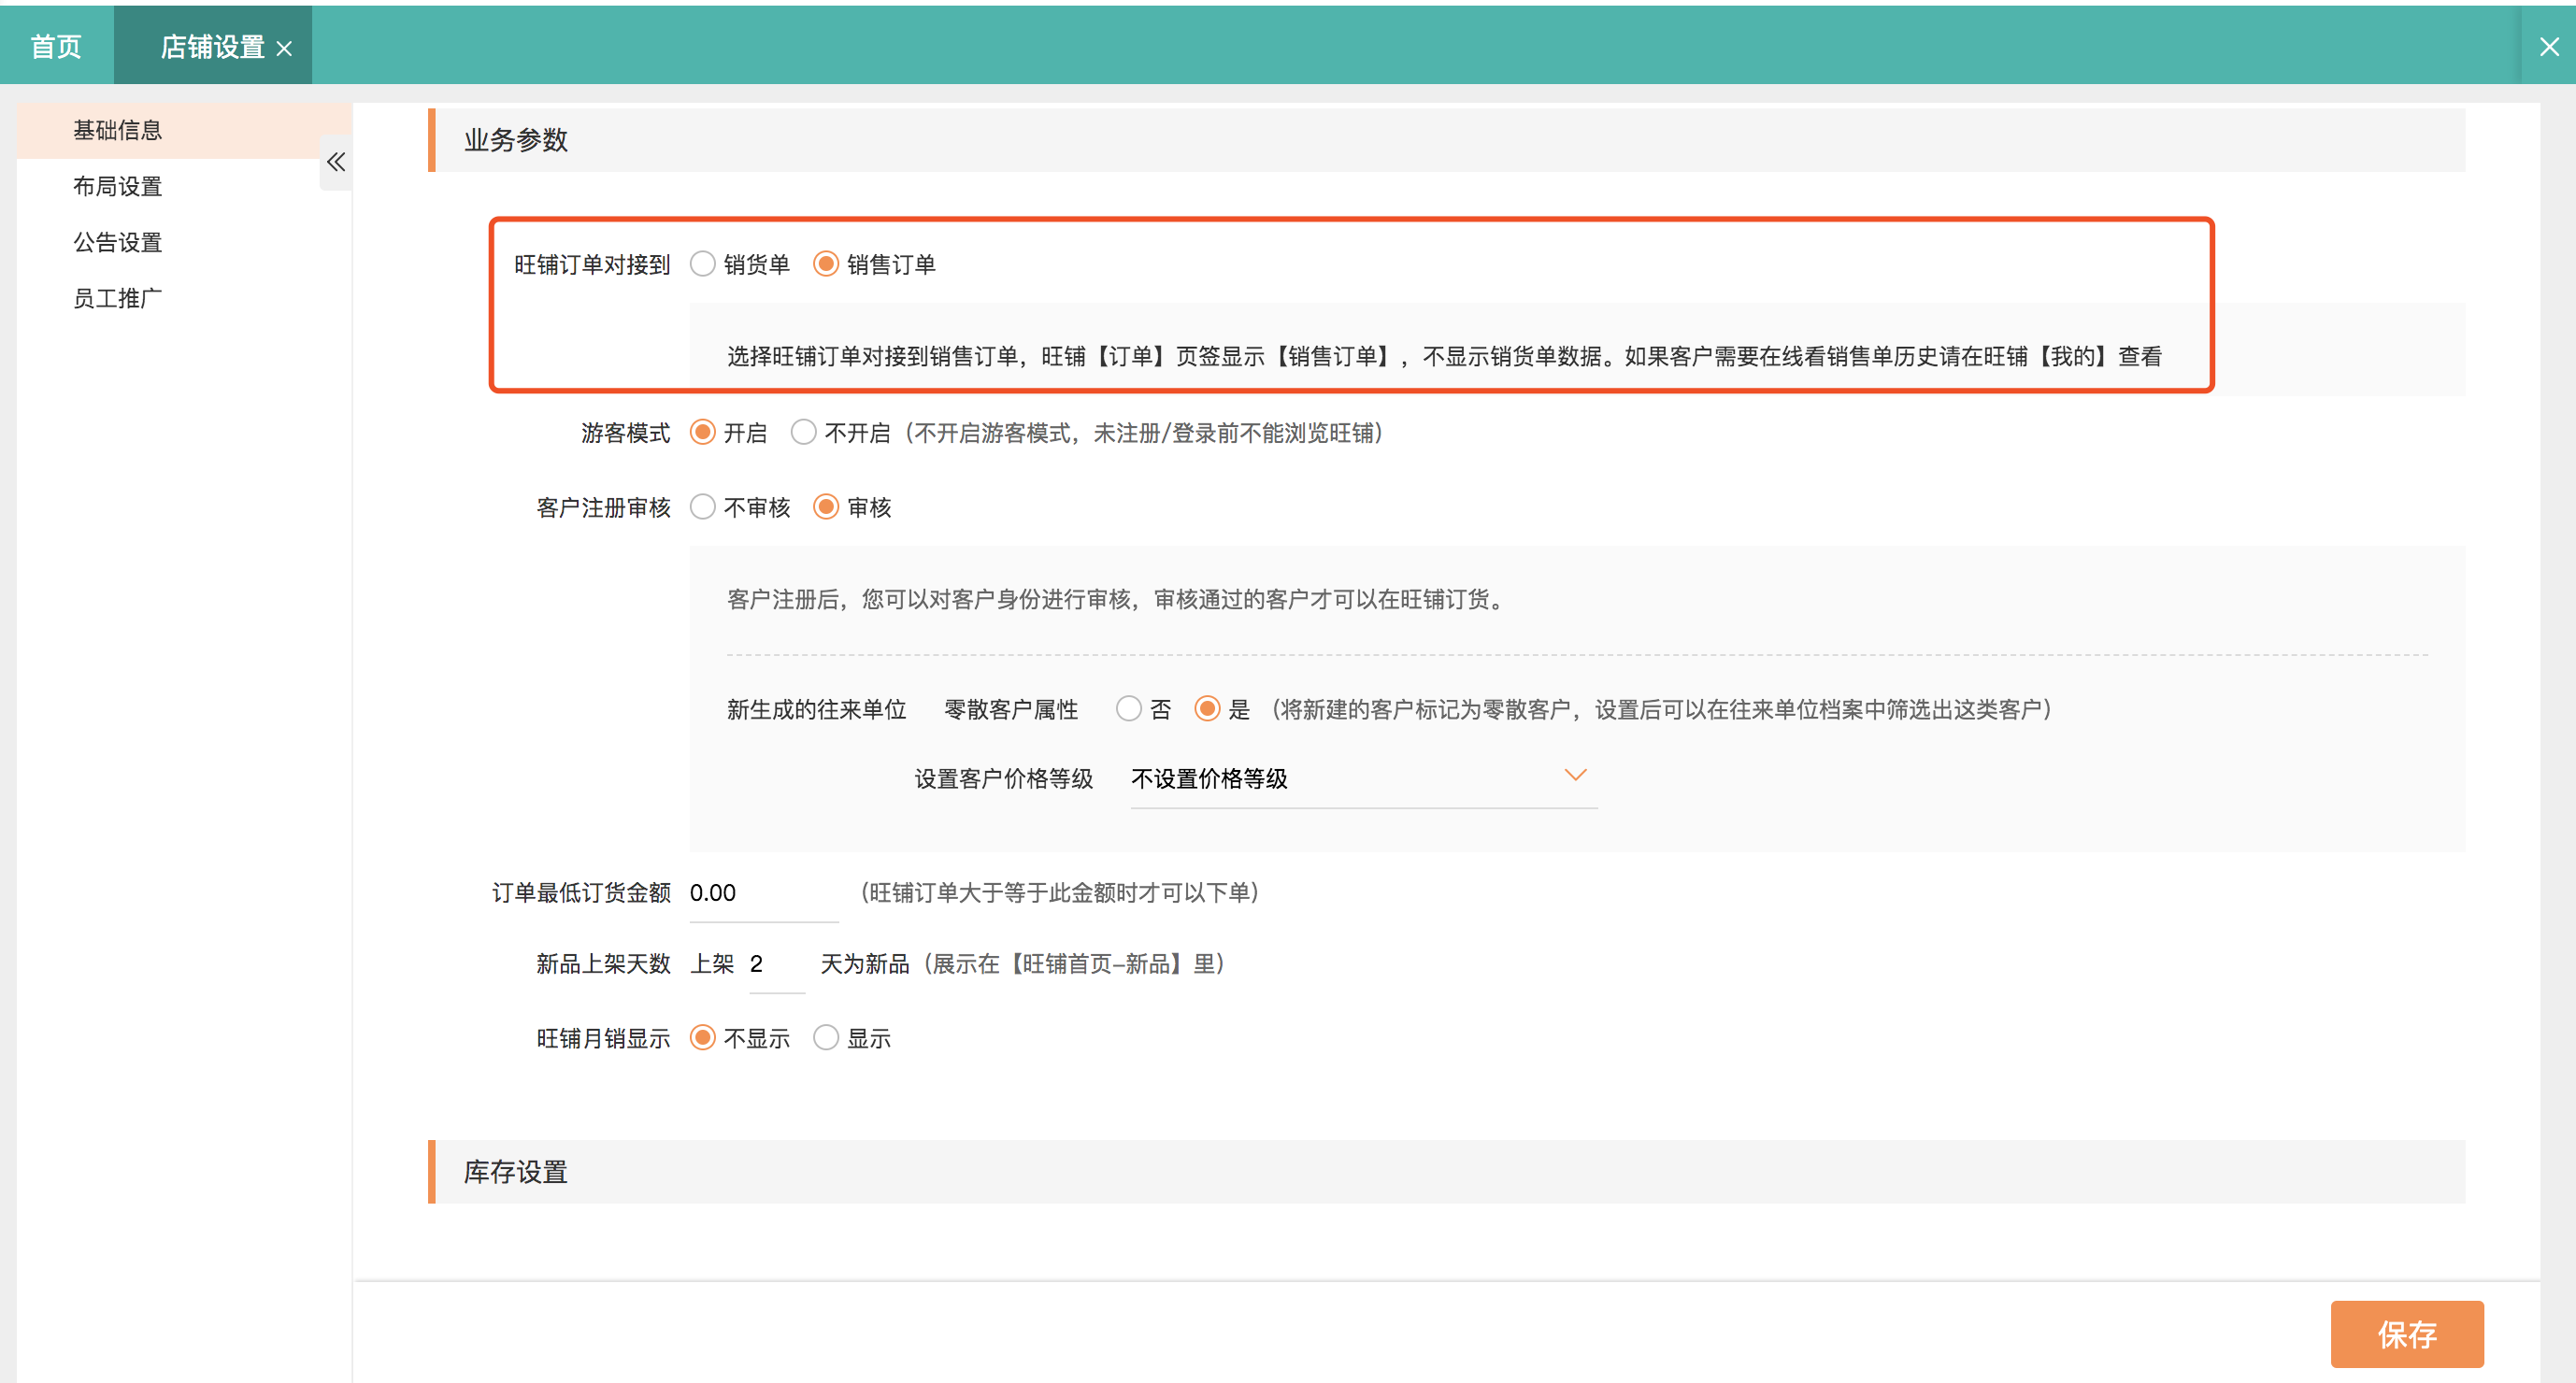Select 销货单 radio button
This screenshot has width=2576, height=1383.
pos(700,263)
